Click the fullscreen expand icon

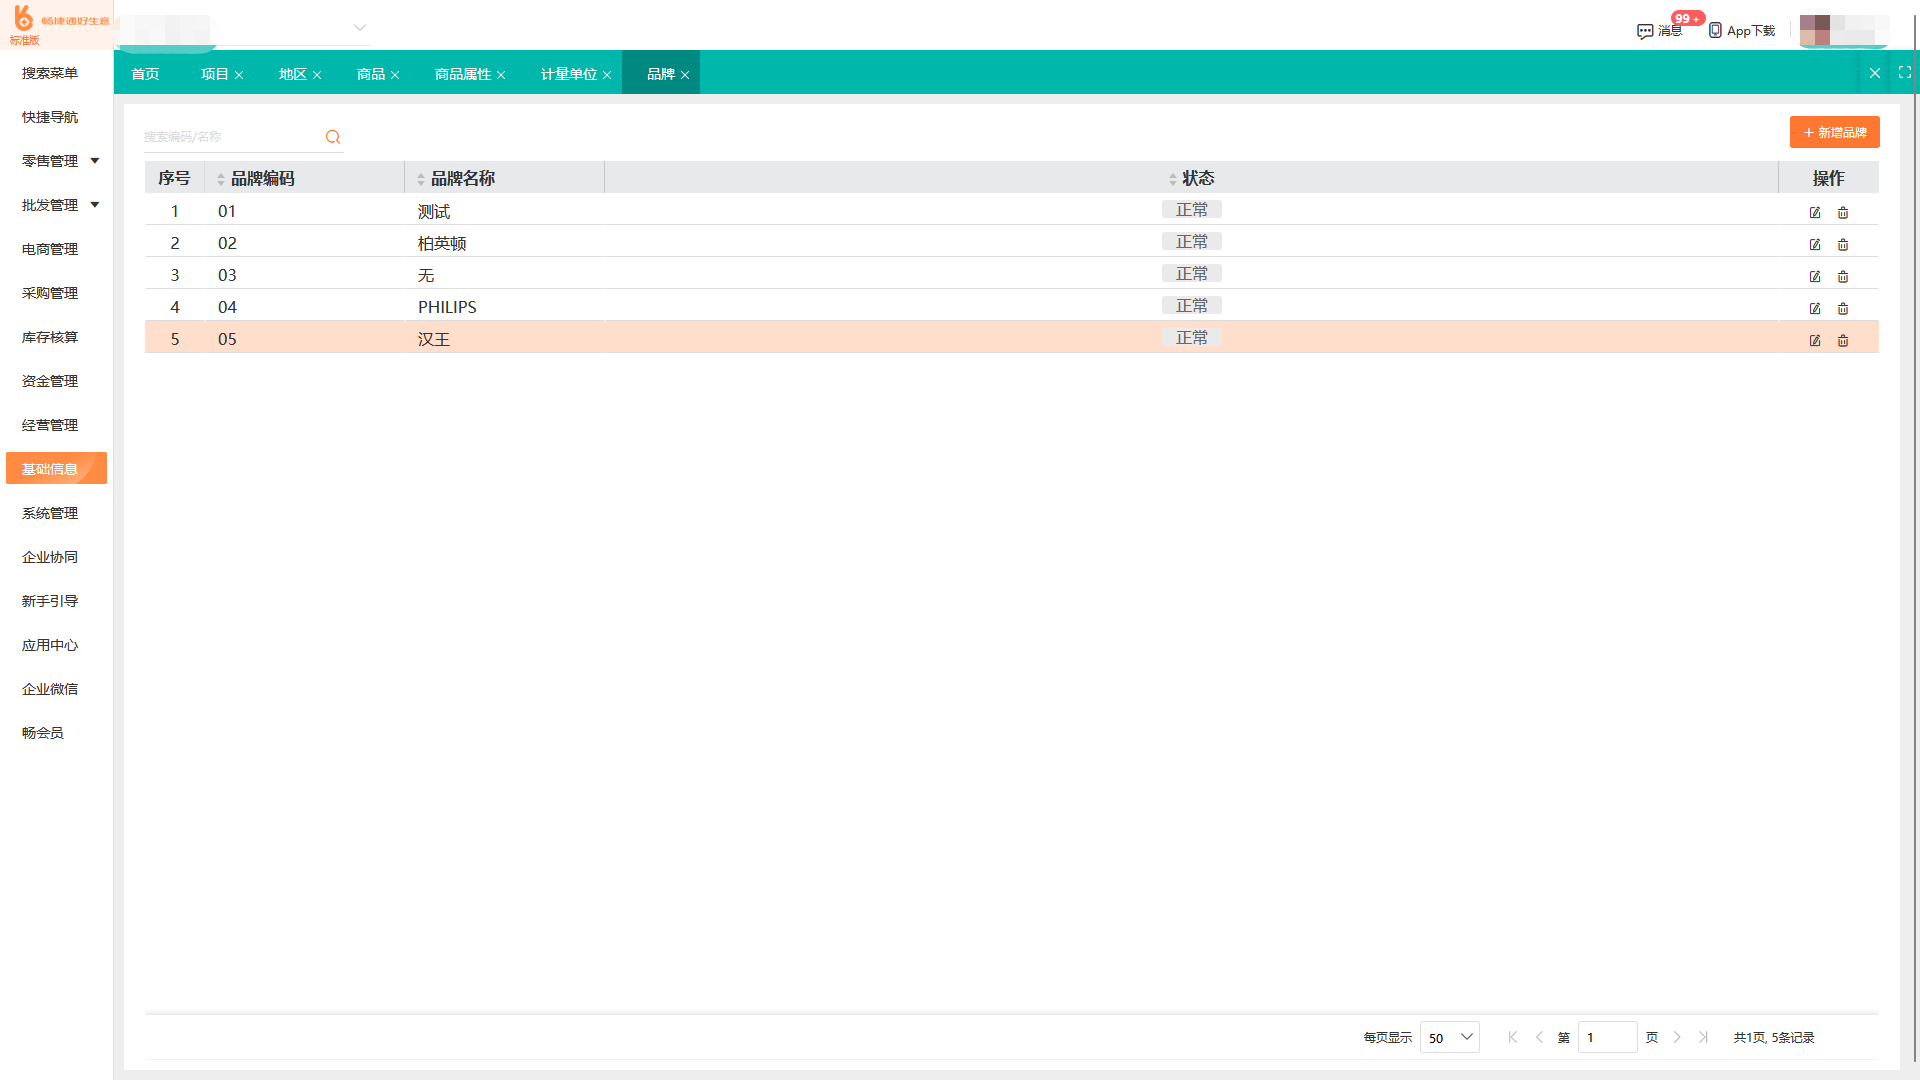click(1904, 73)
